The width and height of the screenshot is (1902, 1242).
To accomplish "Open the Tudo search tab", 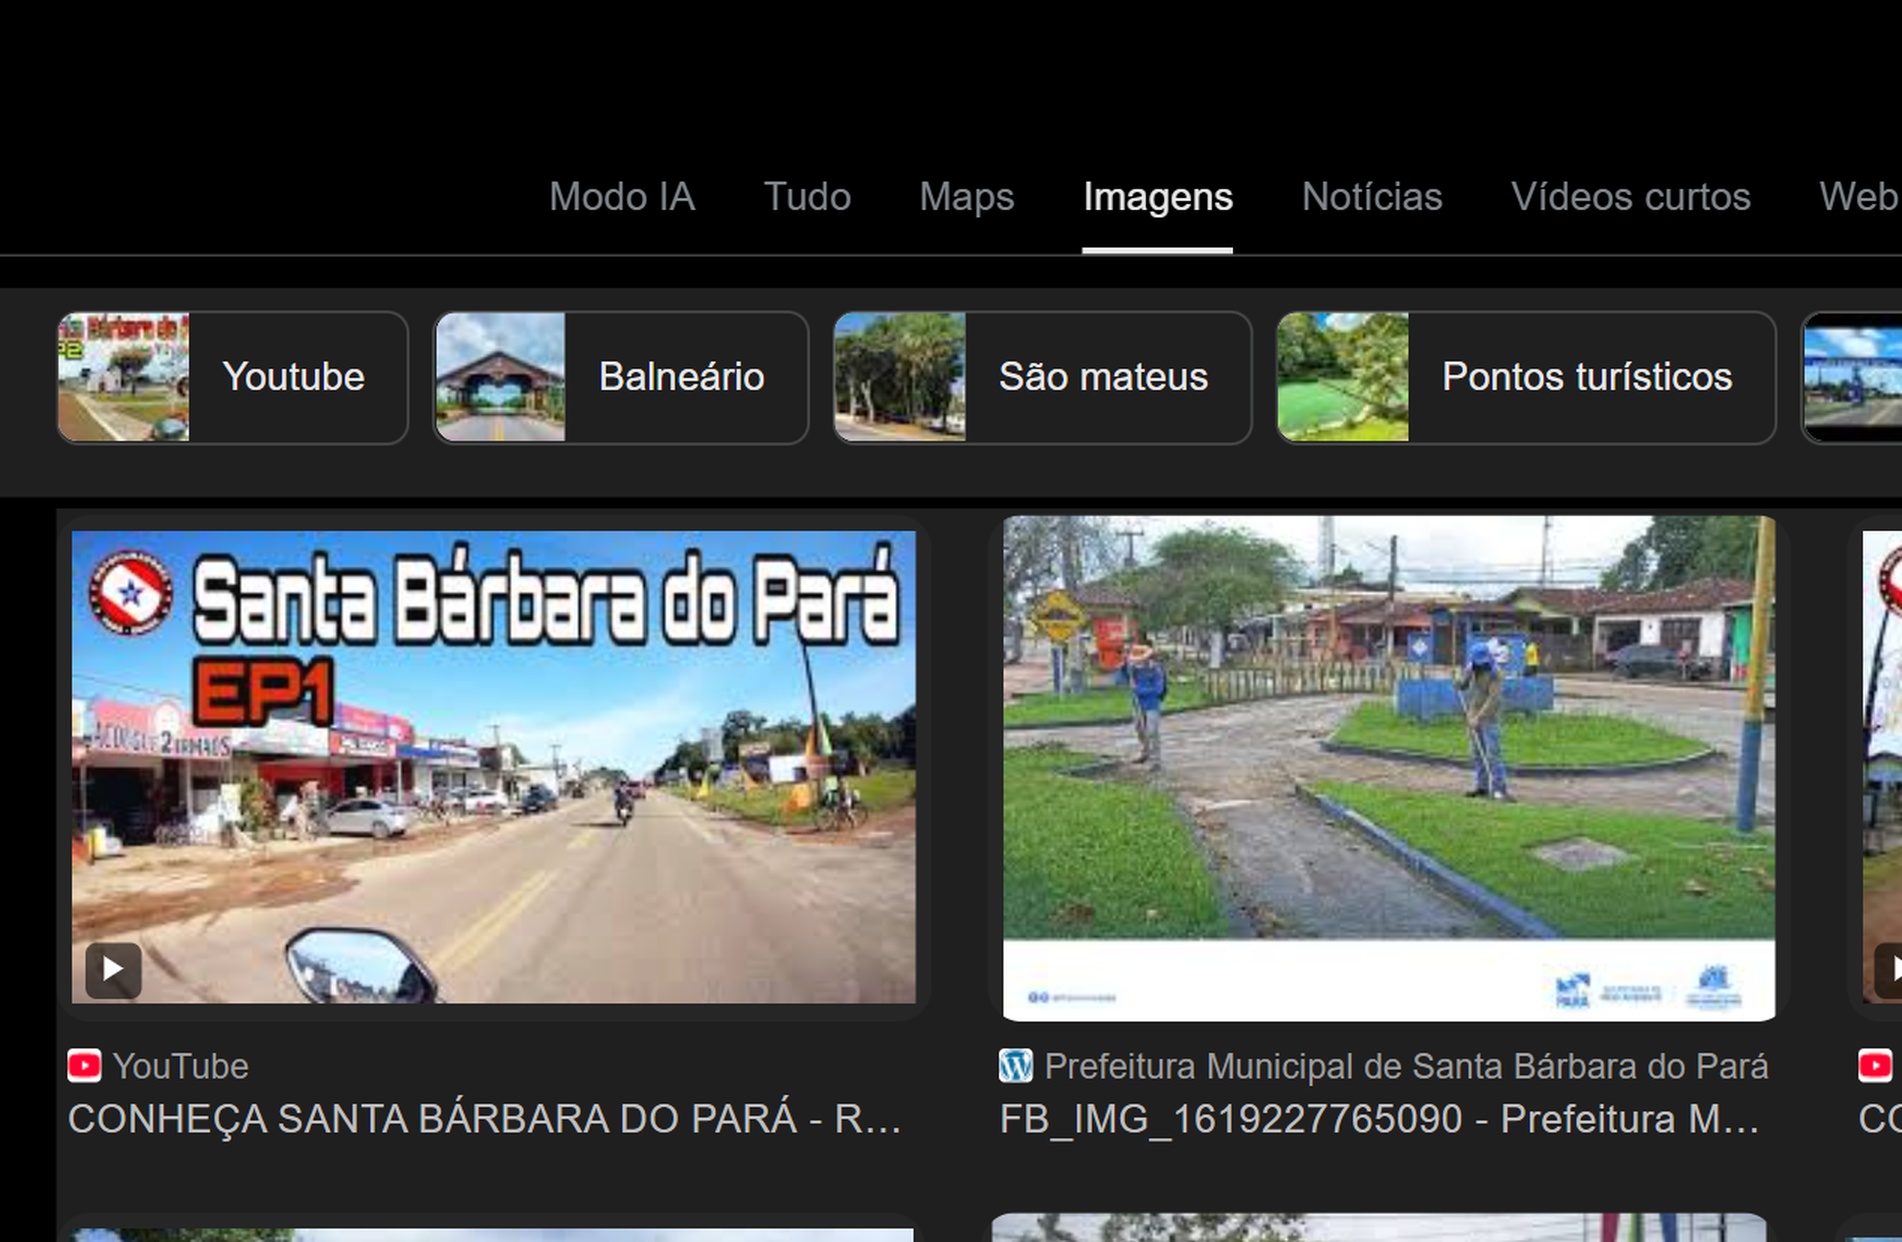I will [x=807, y=197].
